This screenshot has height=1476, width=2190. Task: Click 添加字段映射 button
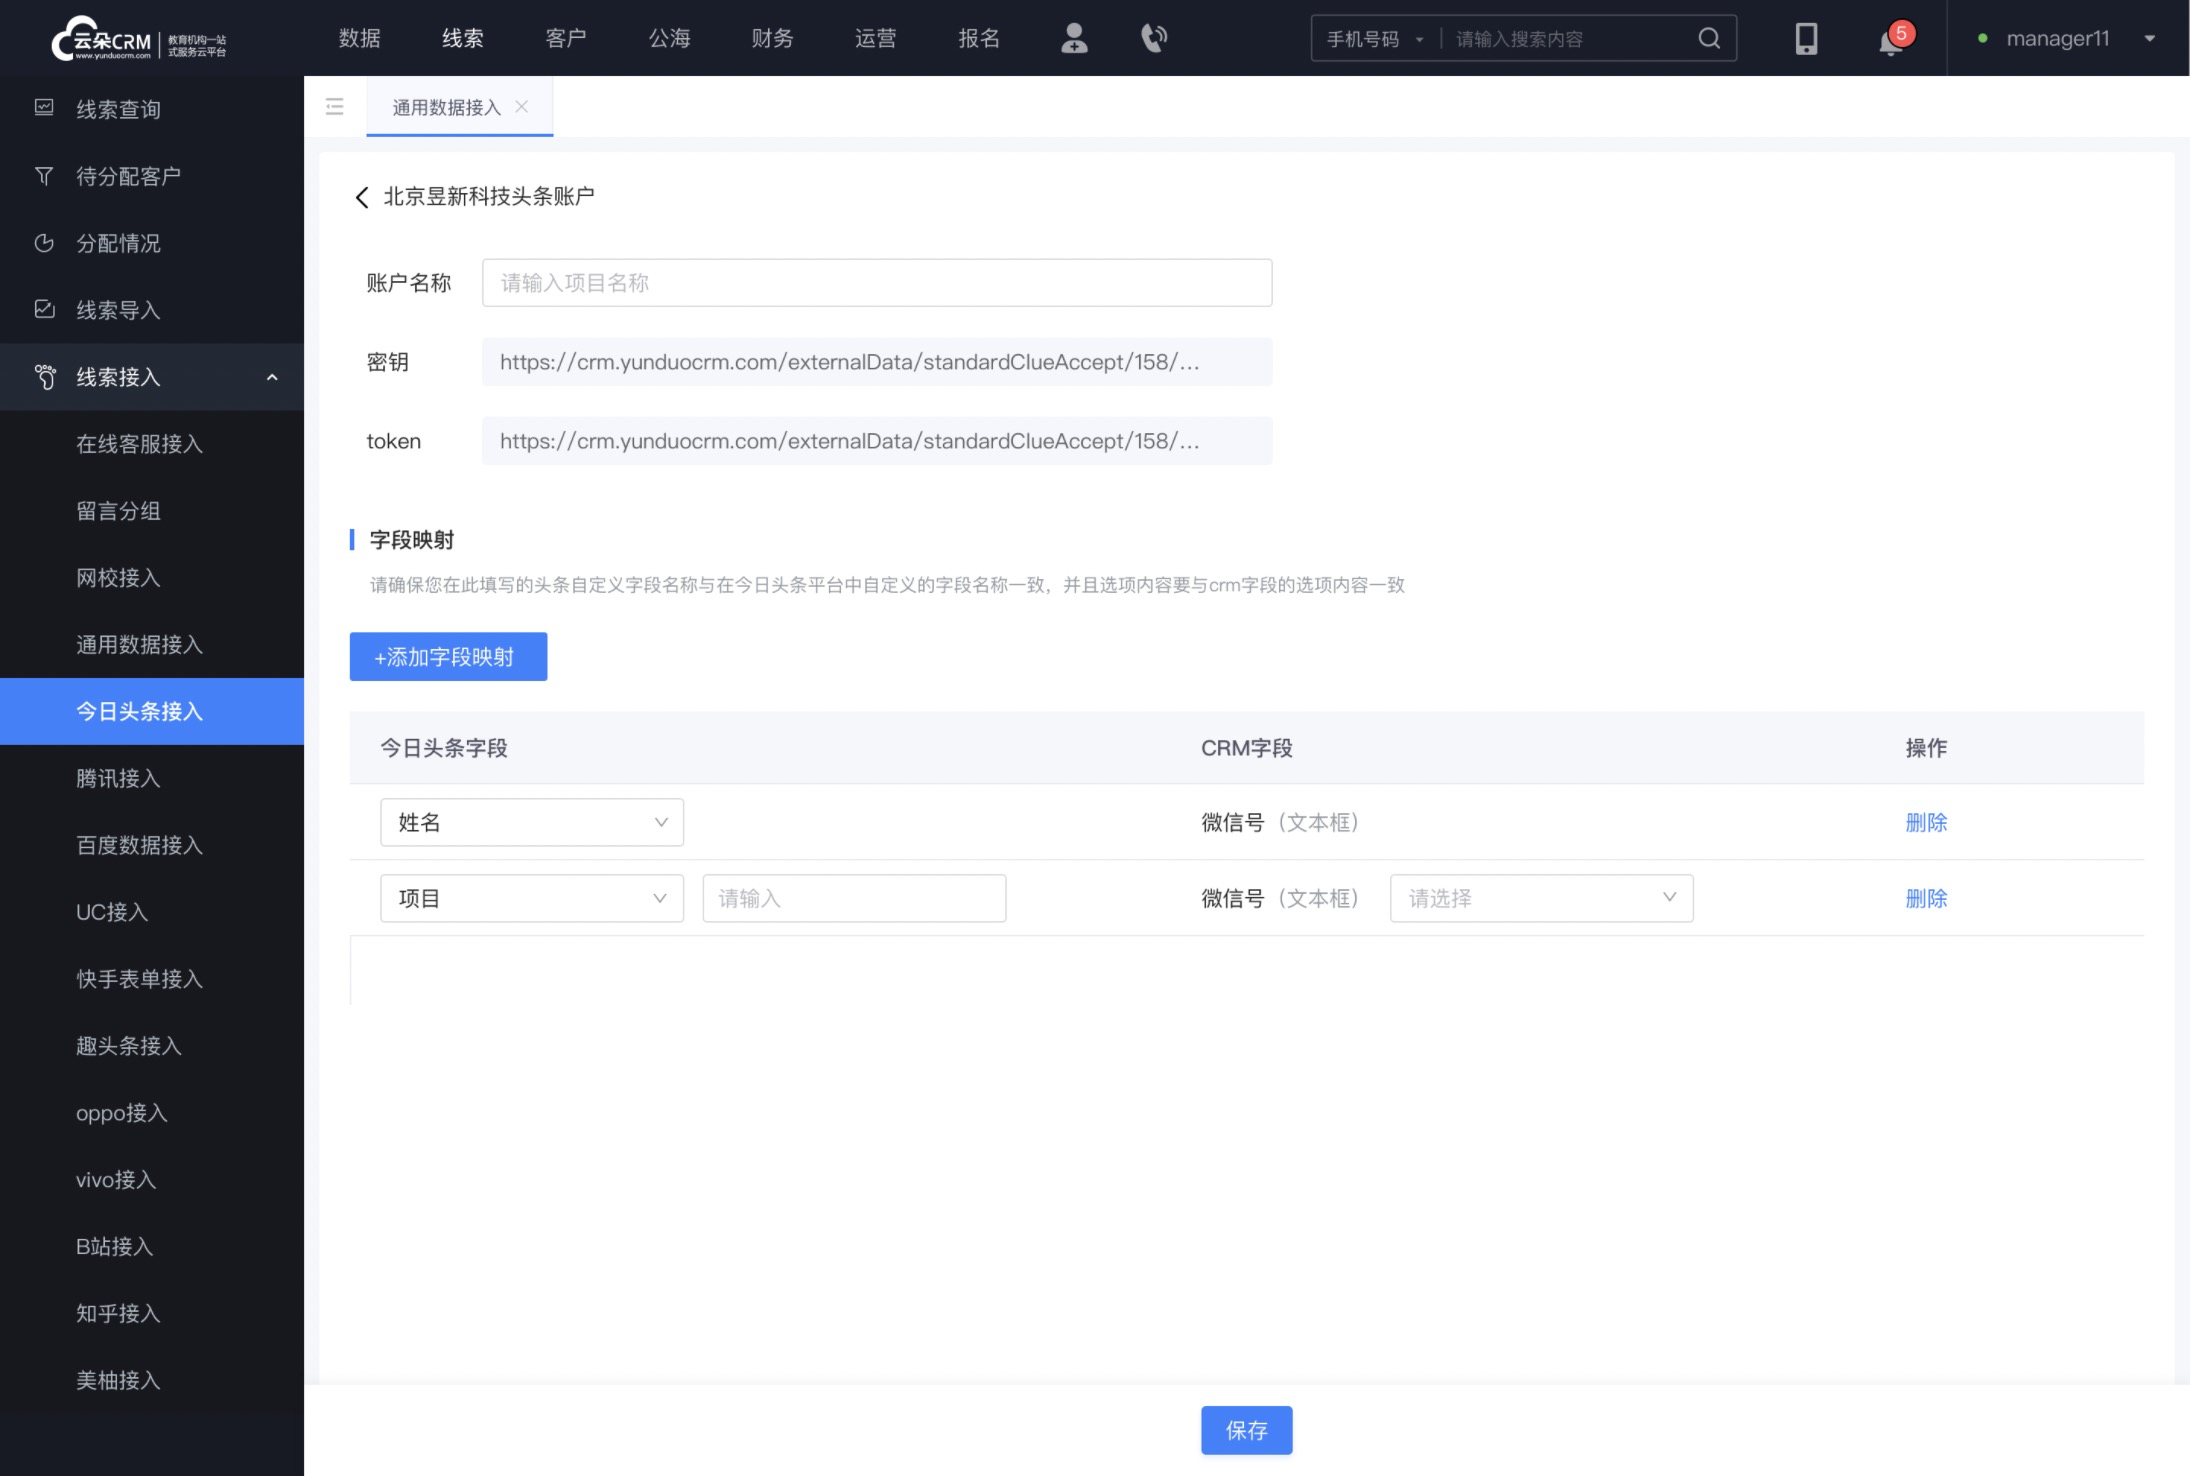tap(446, 656)
